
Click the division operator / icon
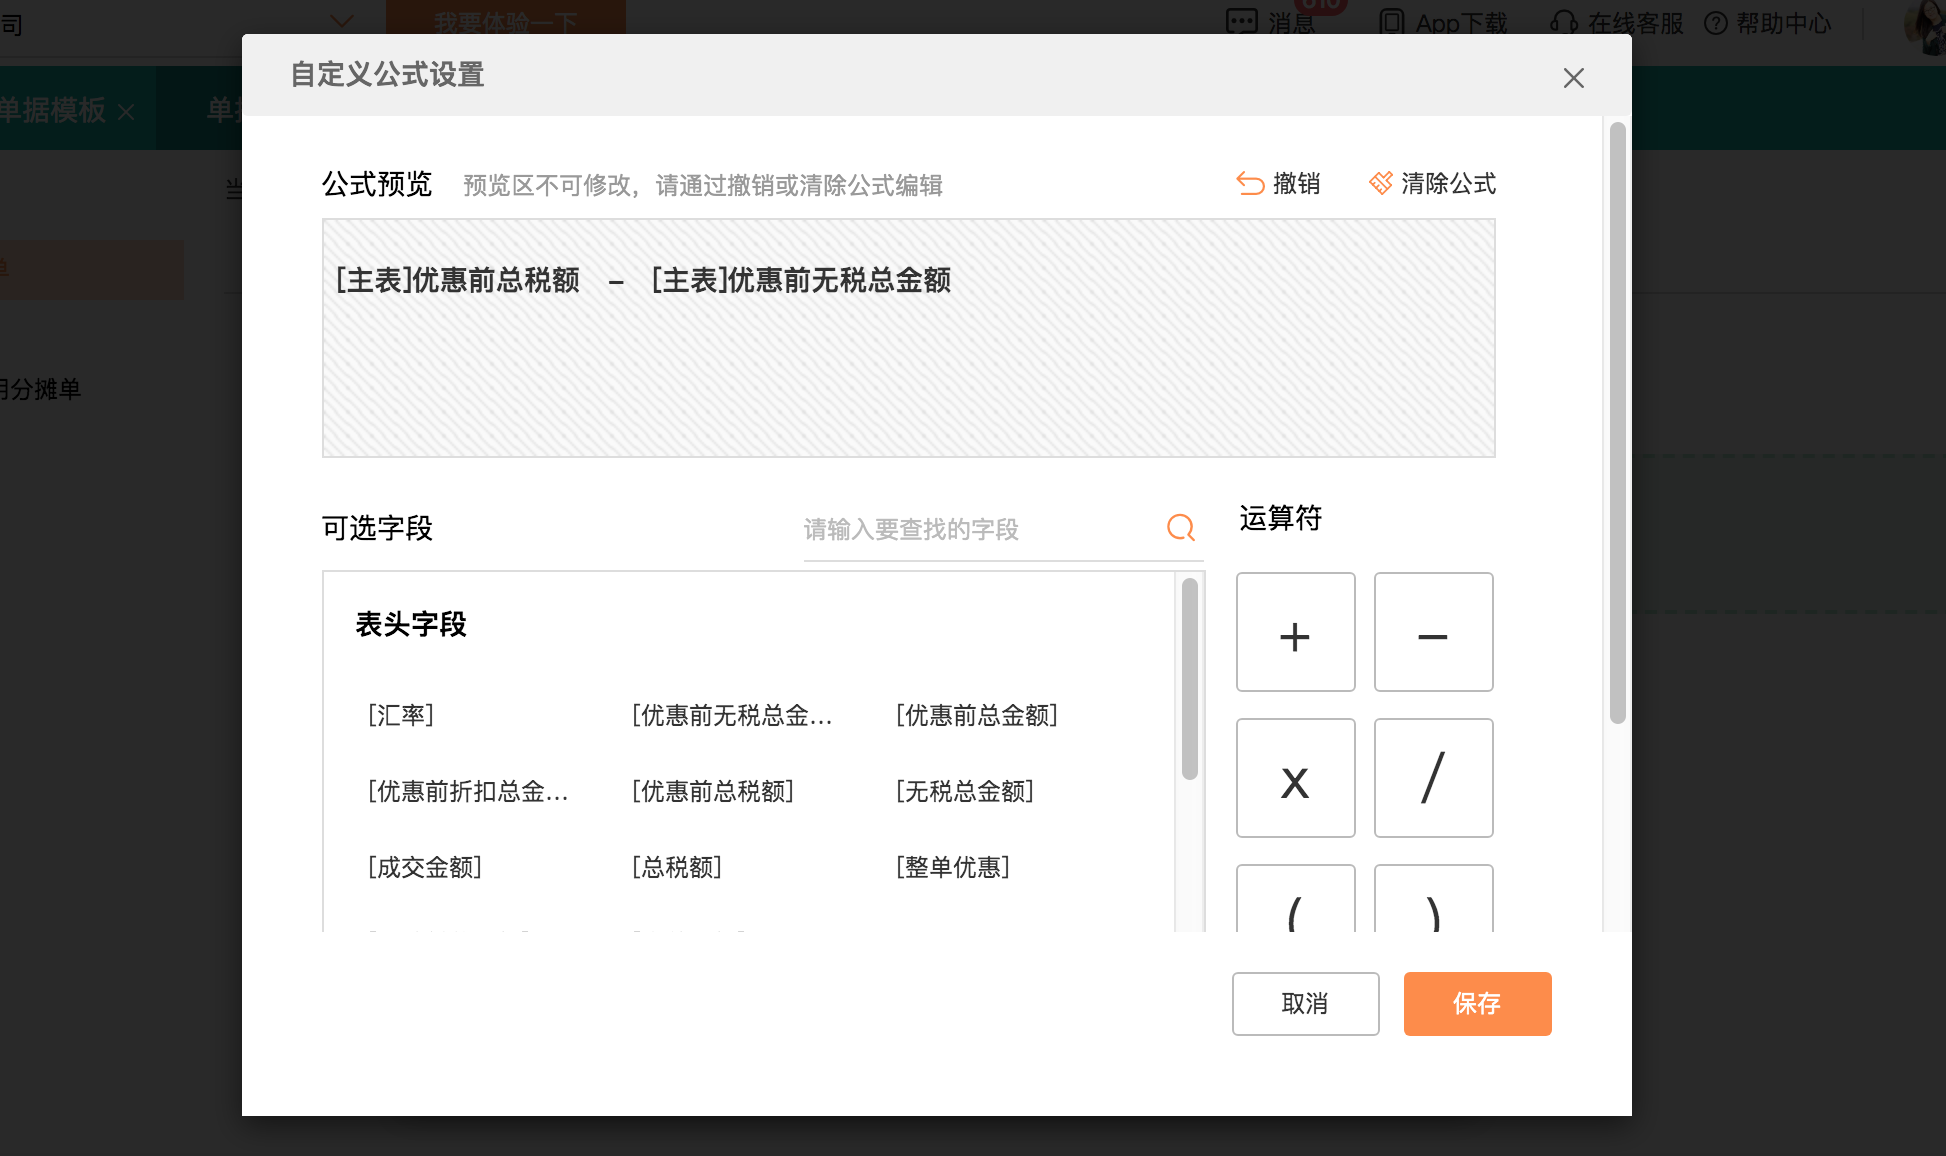1433,776
